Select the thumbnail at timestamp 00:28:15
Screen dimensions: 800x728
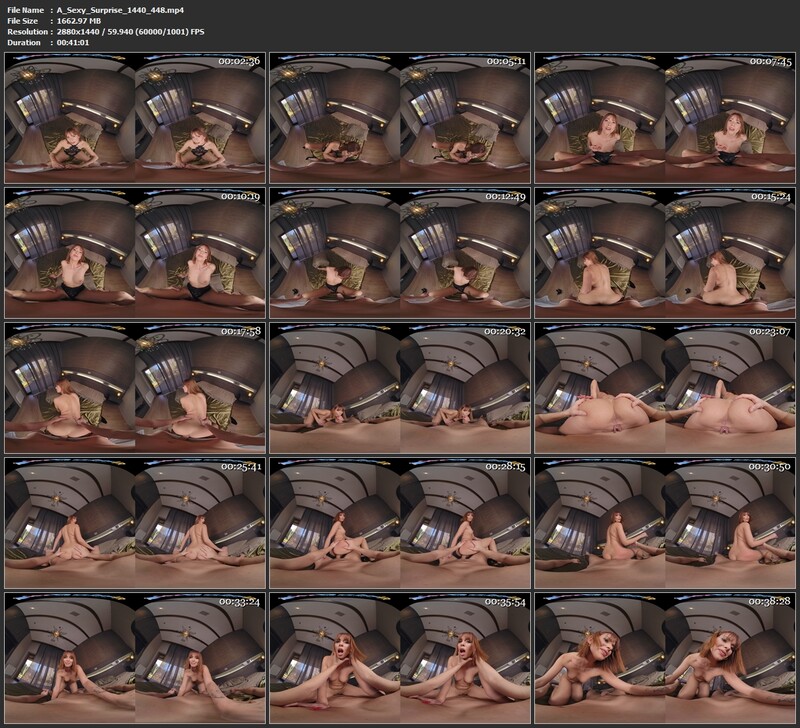400,522
